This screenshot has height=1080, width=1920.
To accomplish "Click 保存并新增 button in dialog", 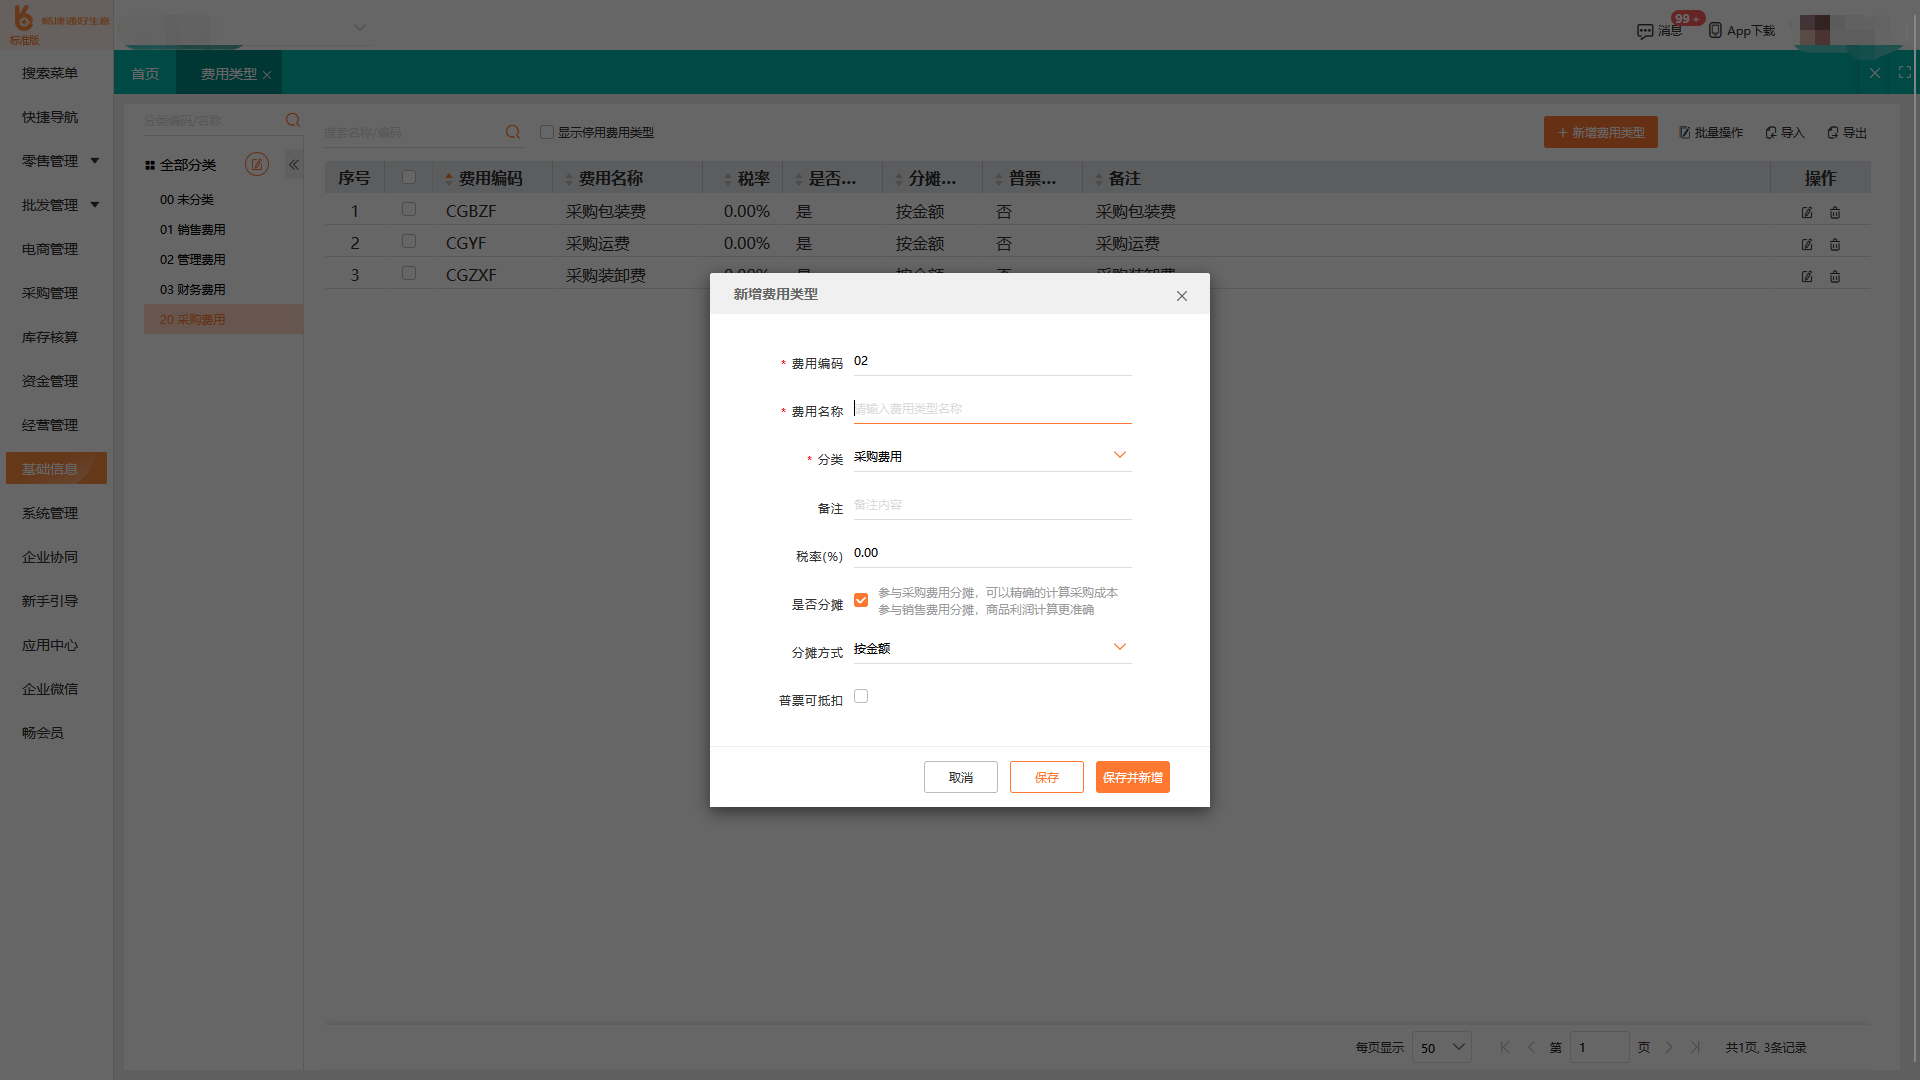I will (x=1129, y=777).
